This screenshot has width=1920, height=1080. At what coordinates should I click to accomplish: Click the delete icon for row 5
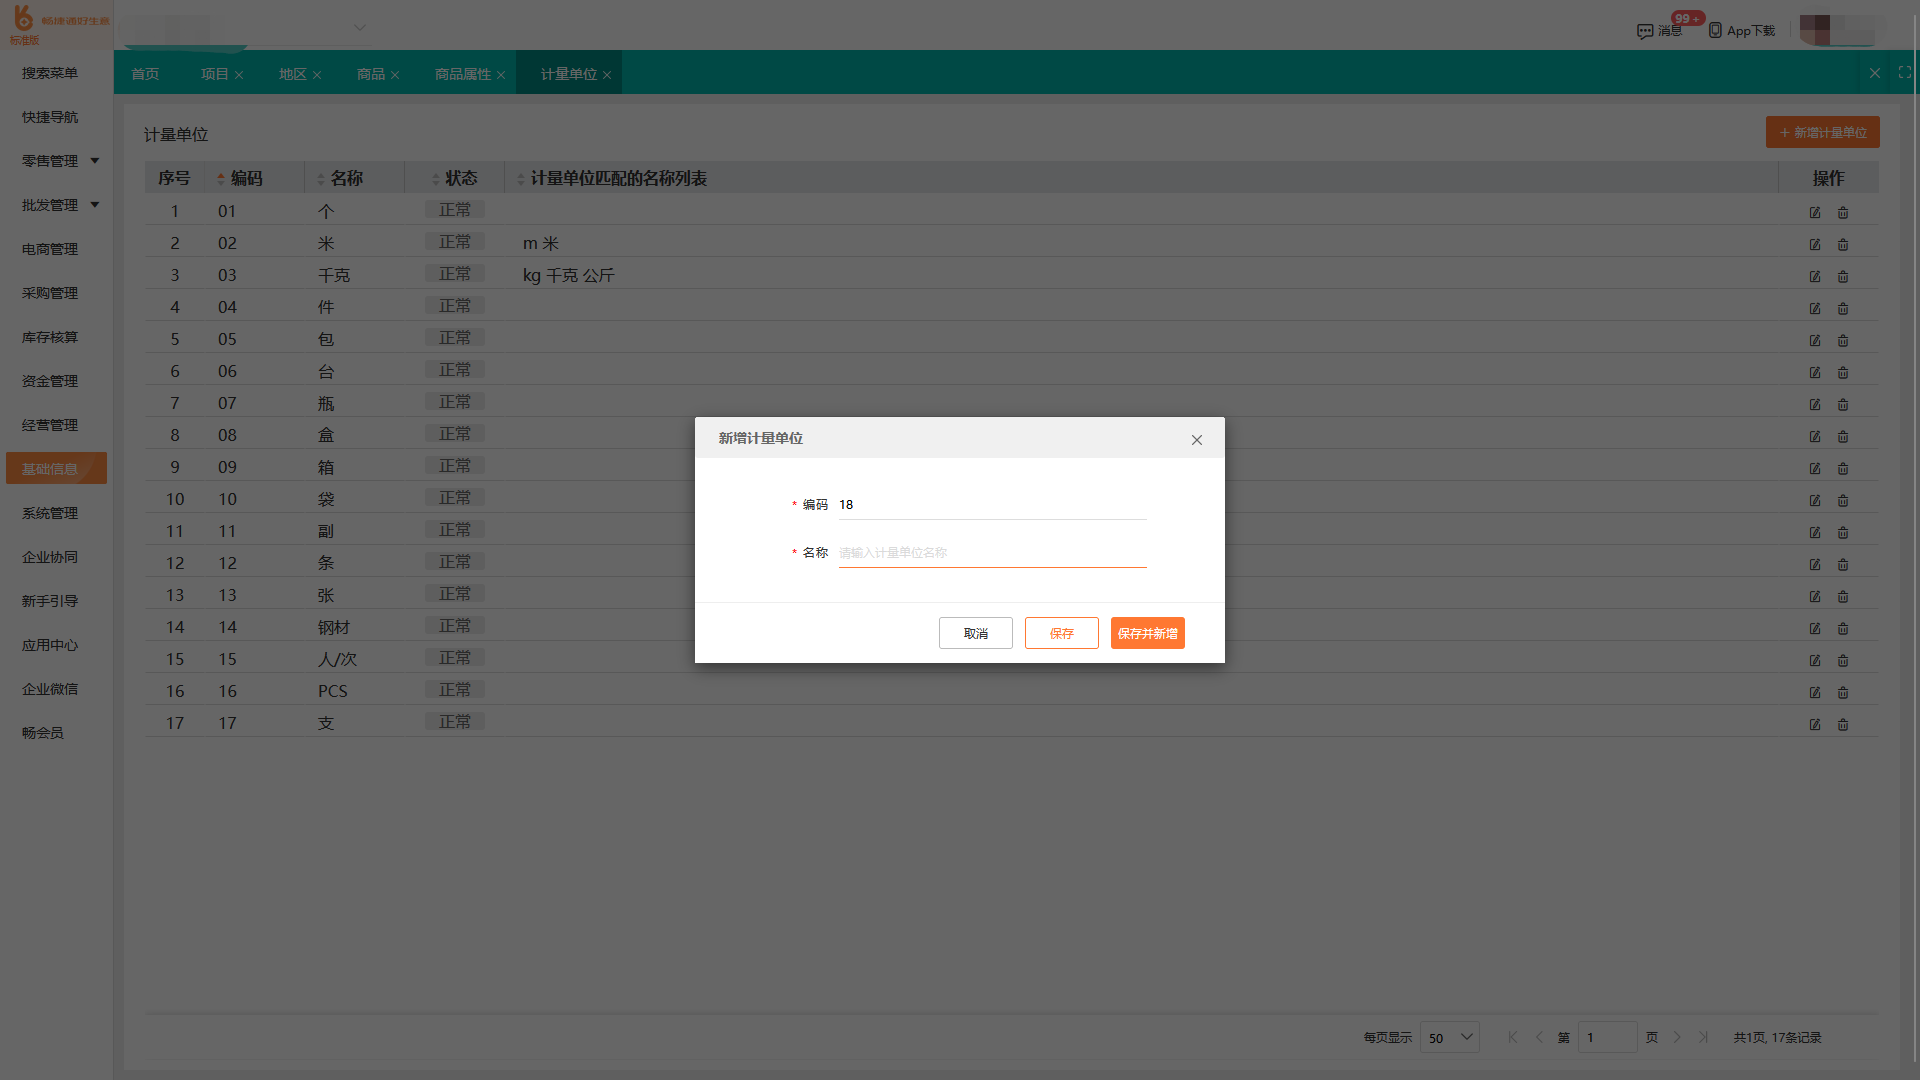coord(1844,340)
